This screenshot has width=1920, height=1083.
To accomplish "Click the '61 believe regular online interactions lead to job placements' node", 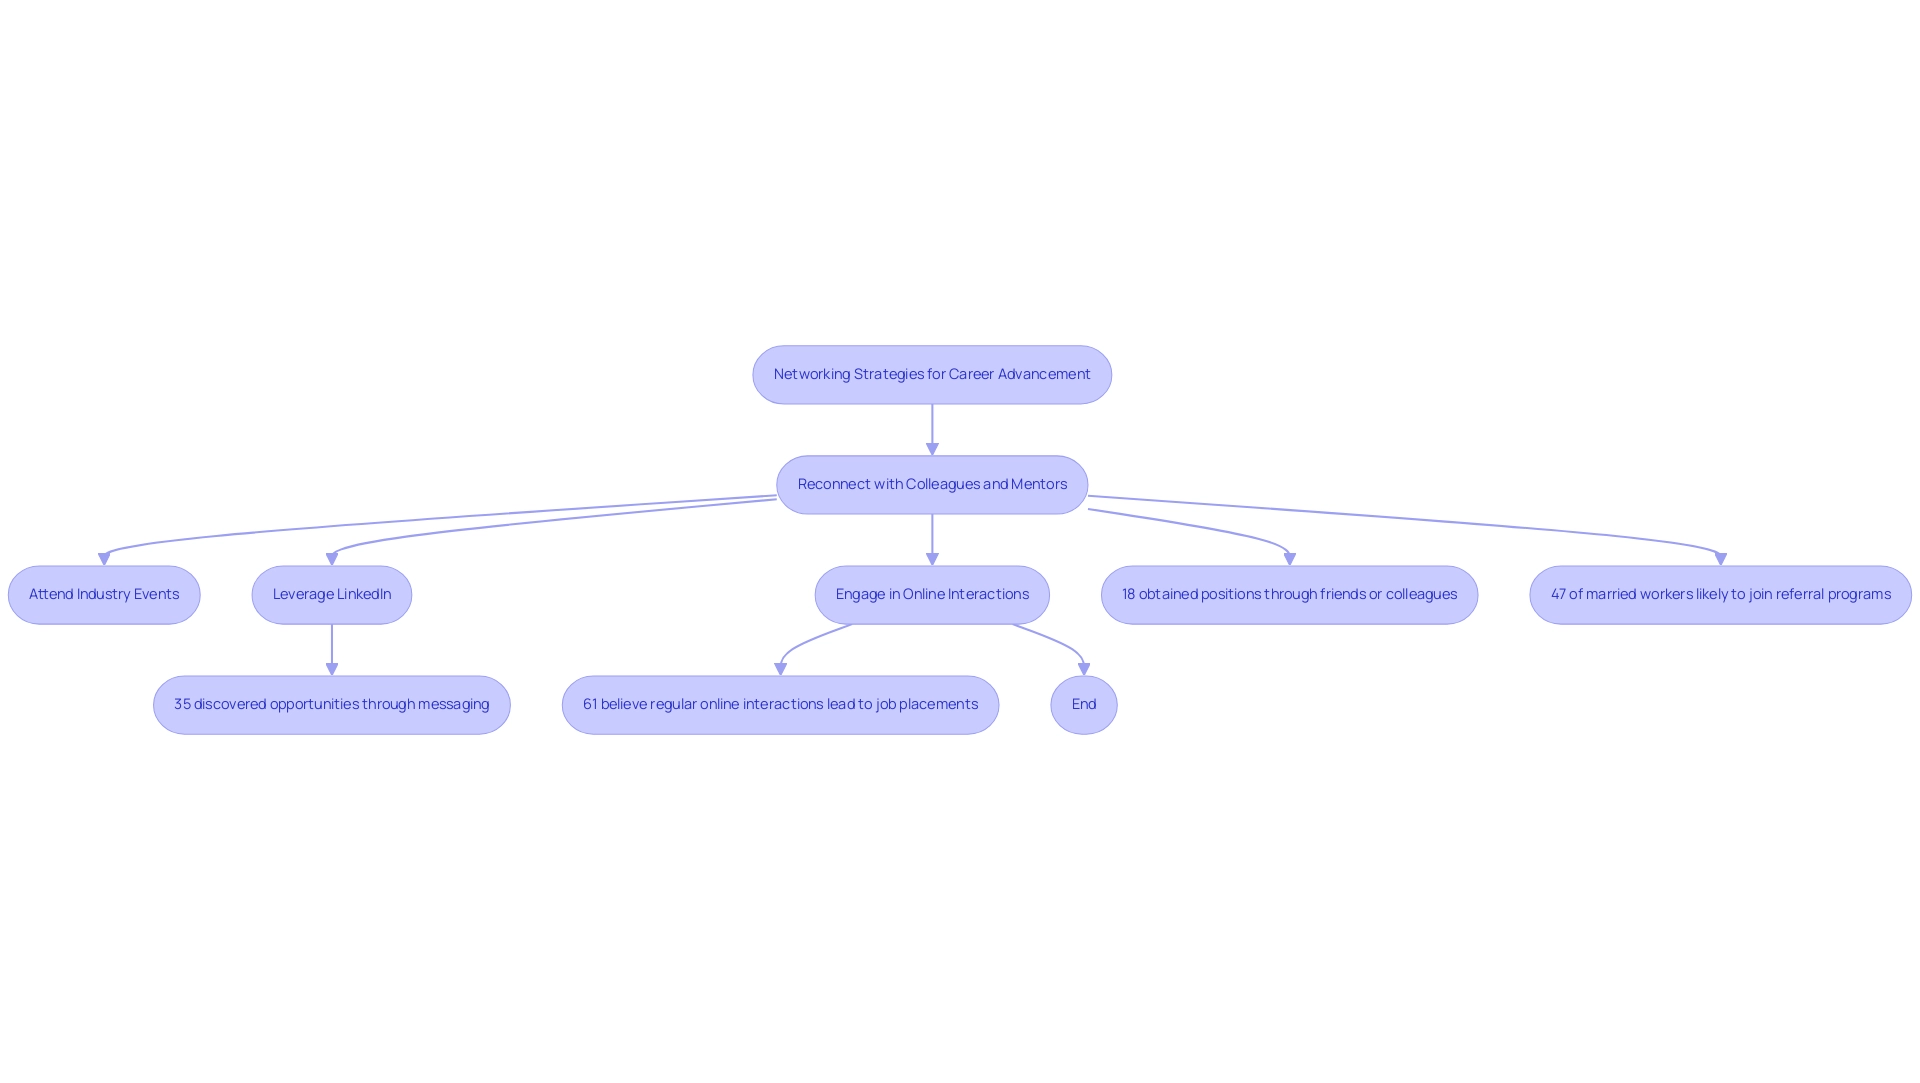I will (779, 703).
